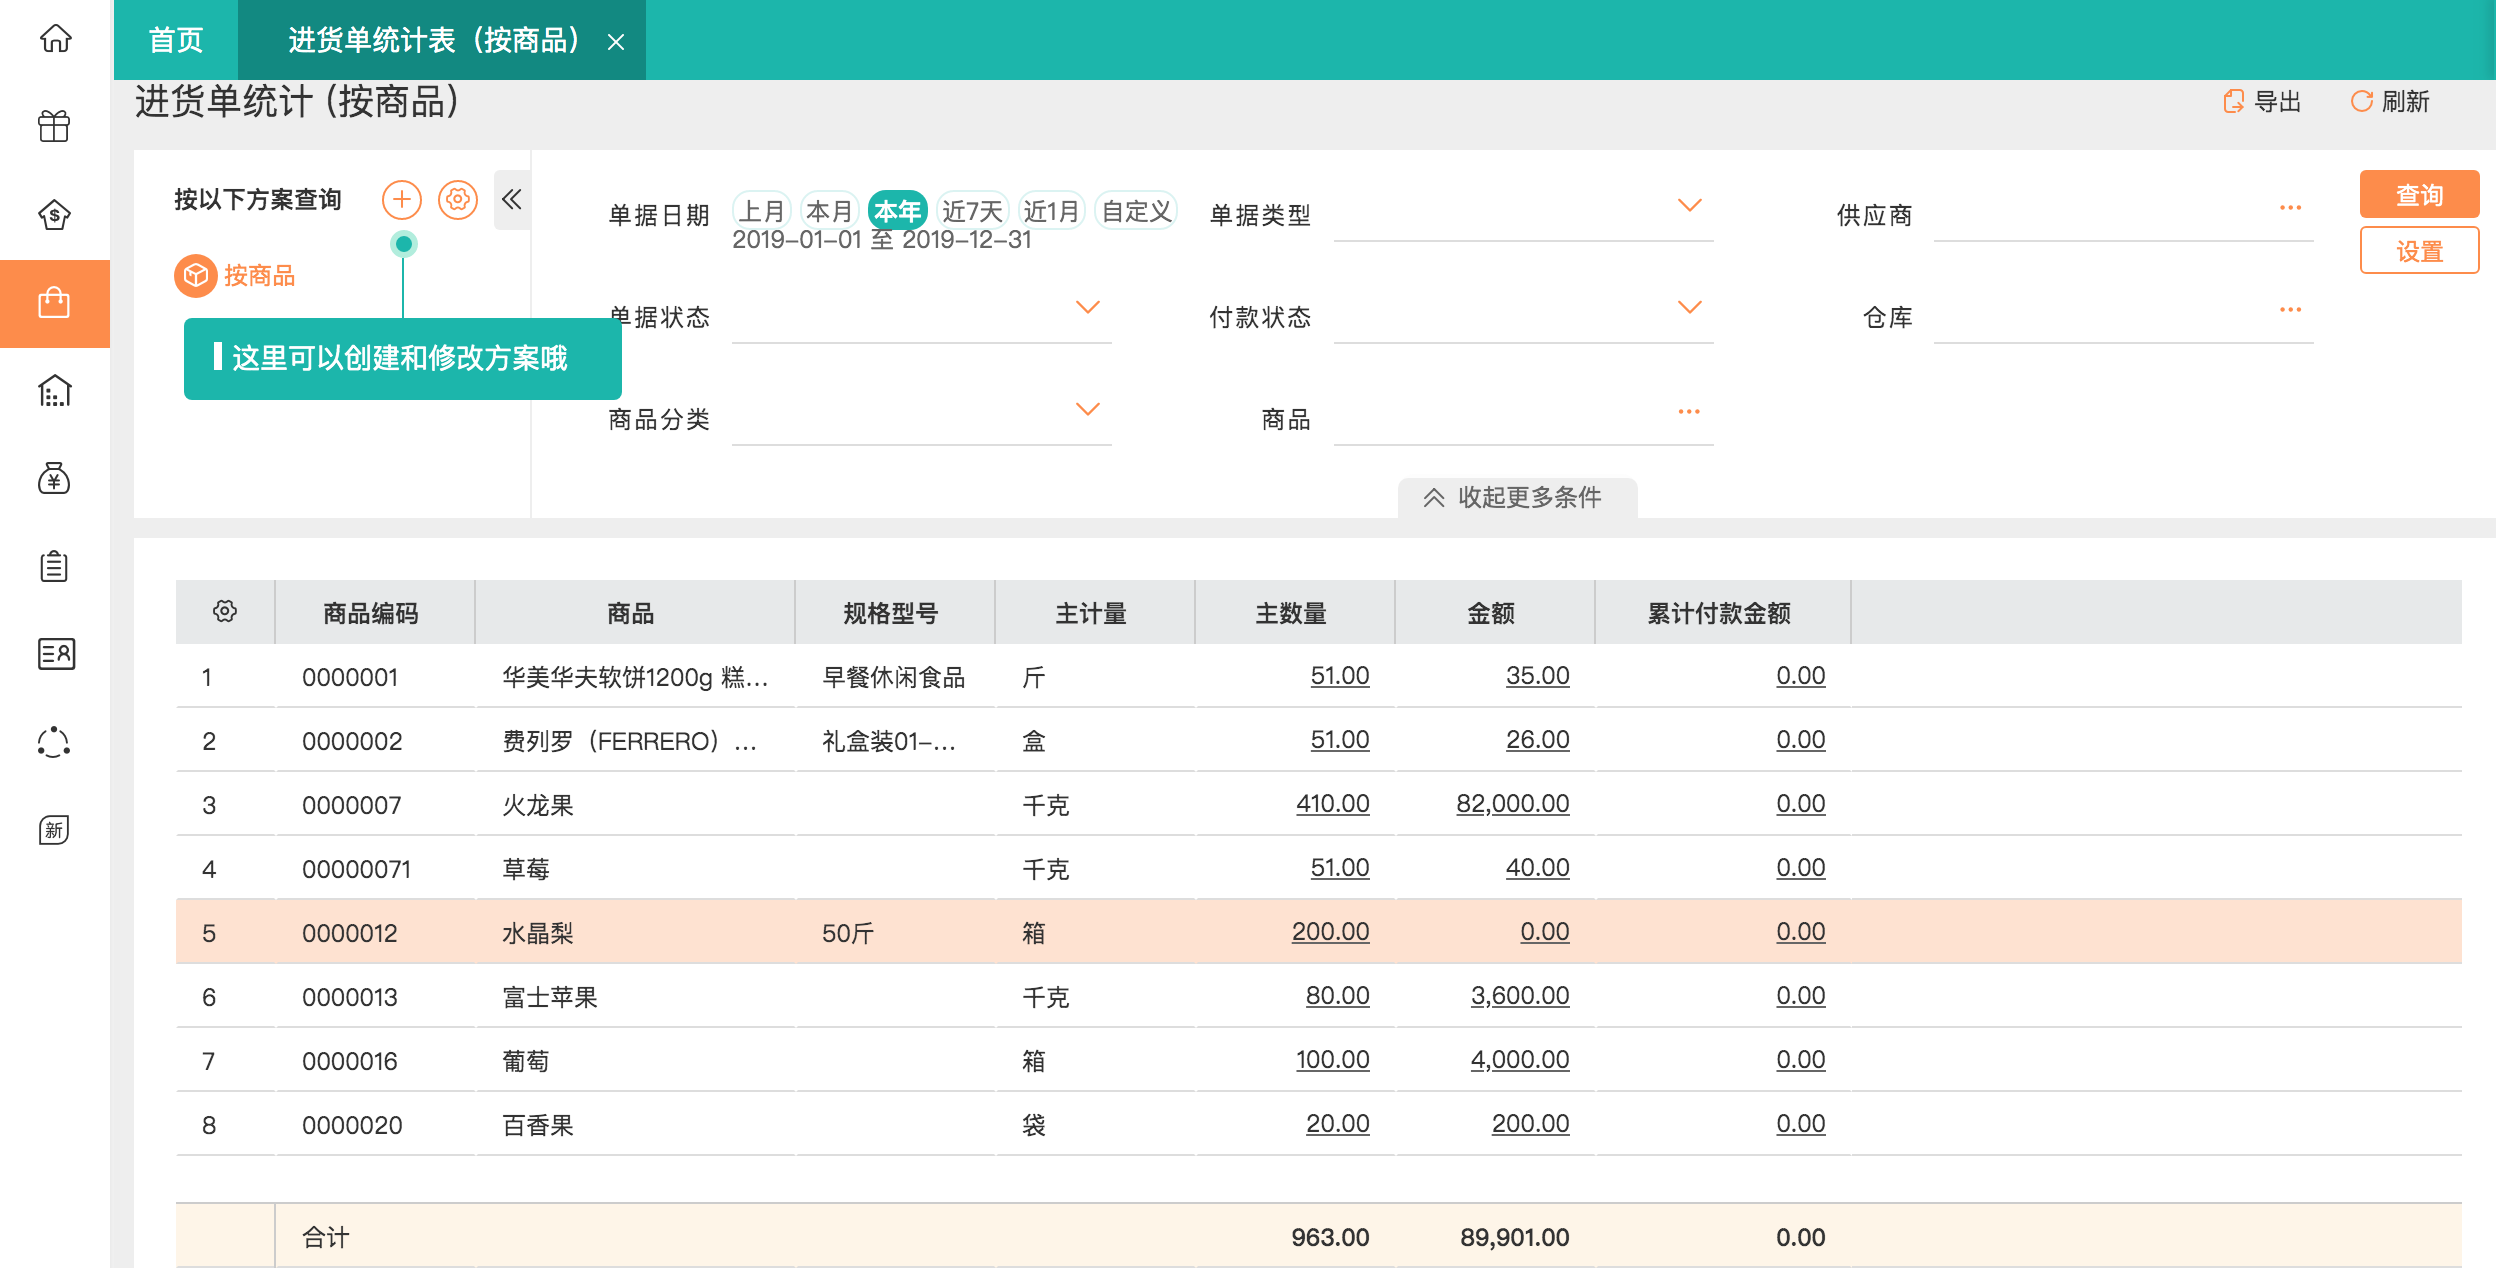
Task: Click the collapse panel arrow icon
Action: 512,197
